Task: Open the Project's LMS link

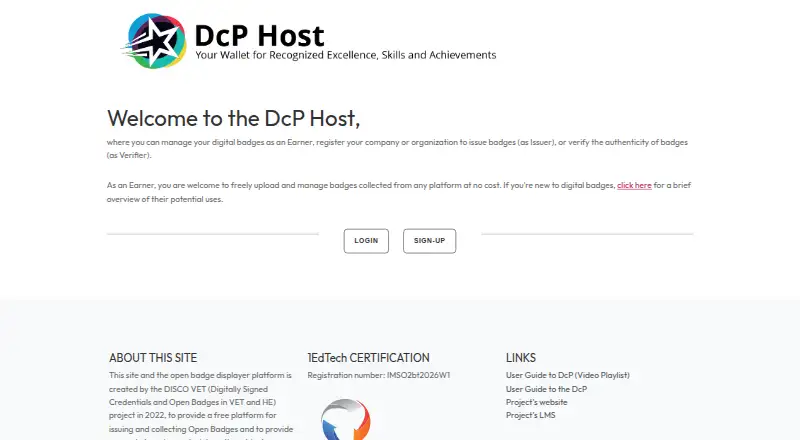Action: coord(531,415)
